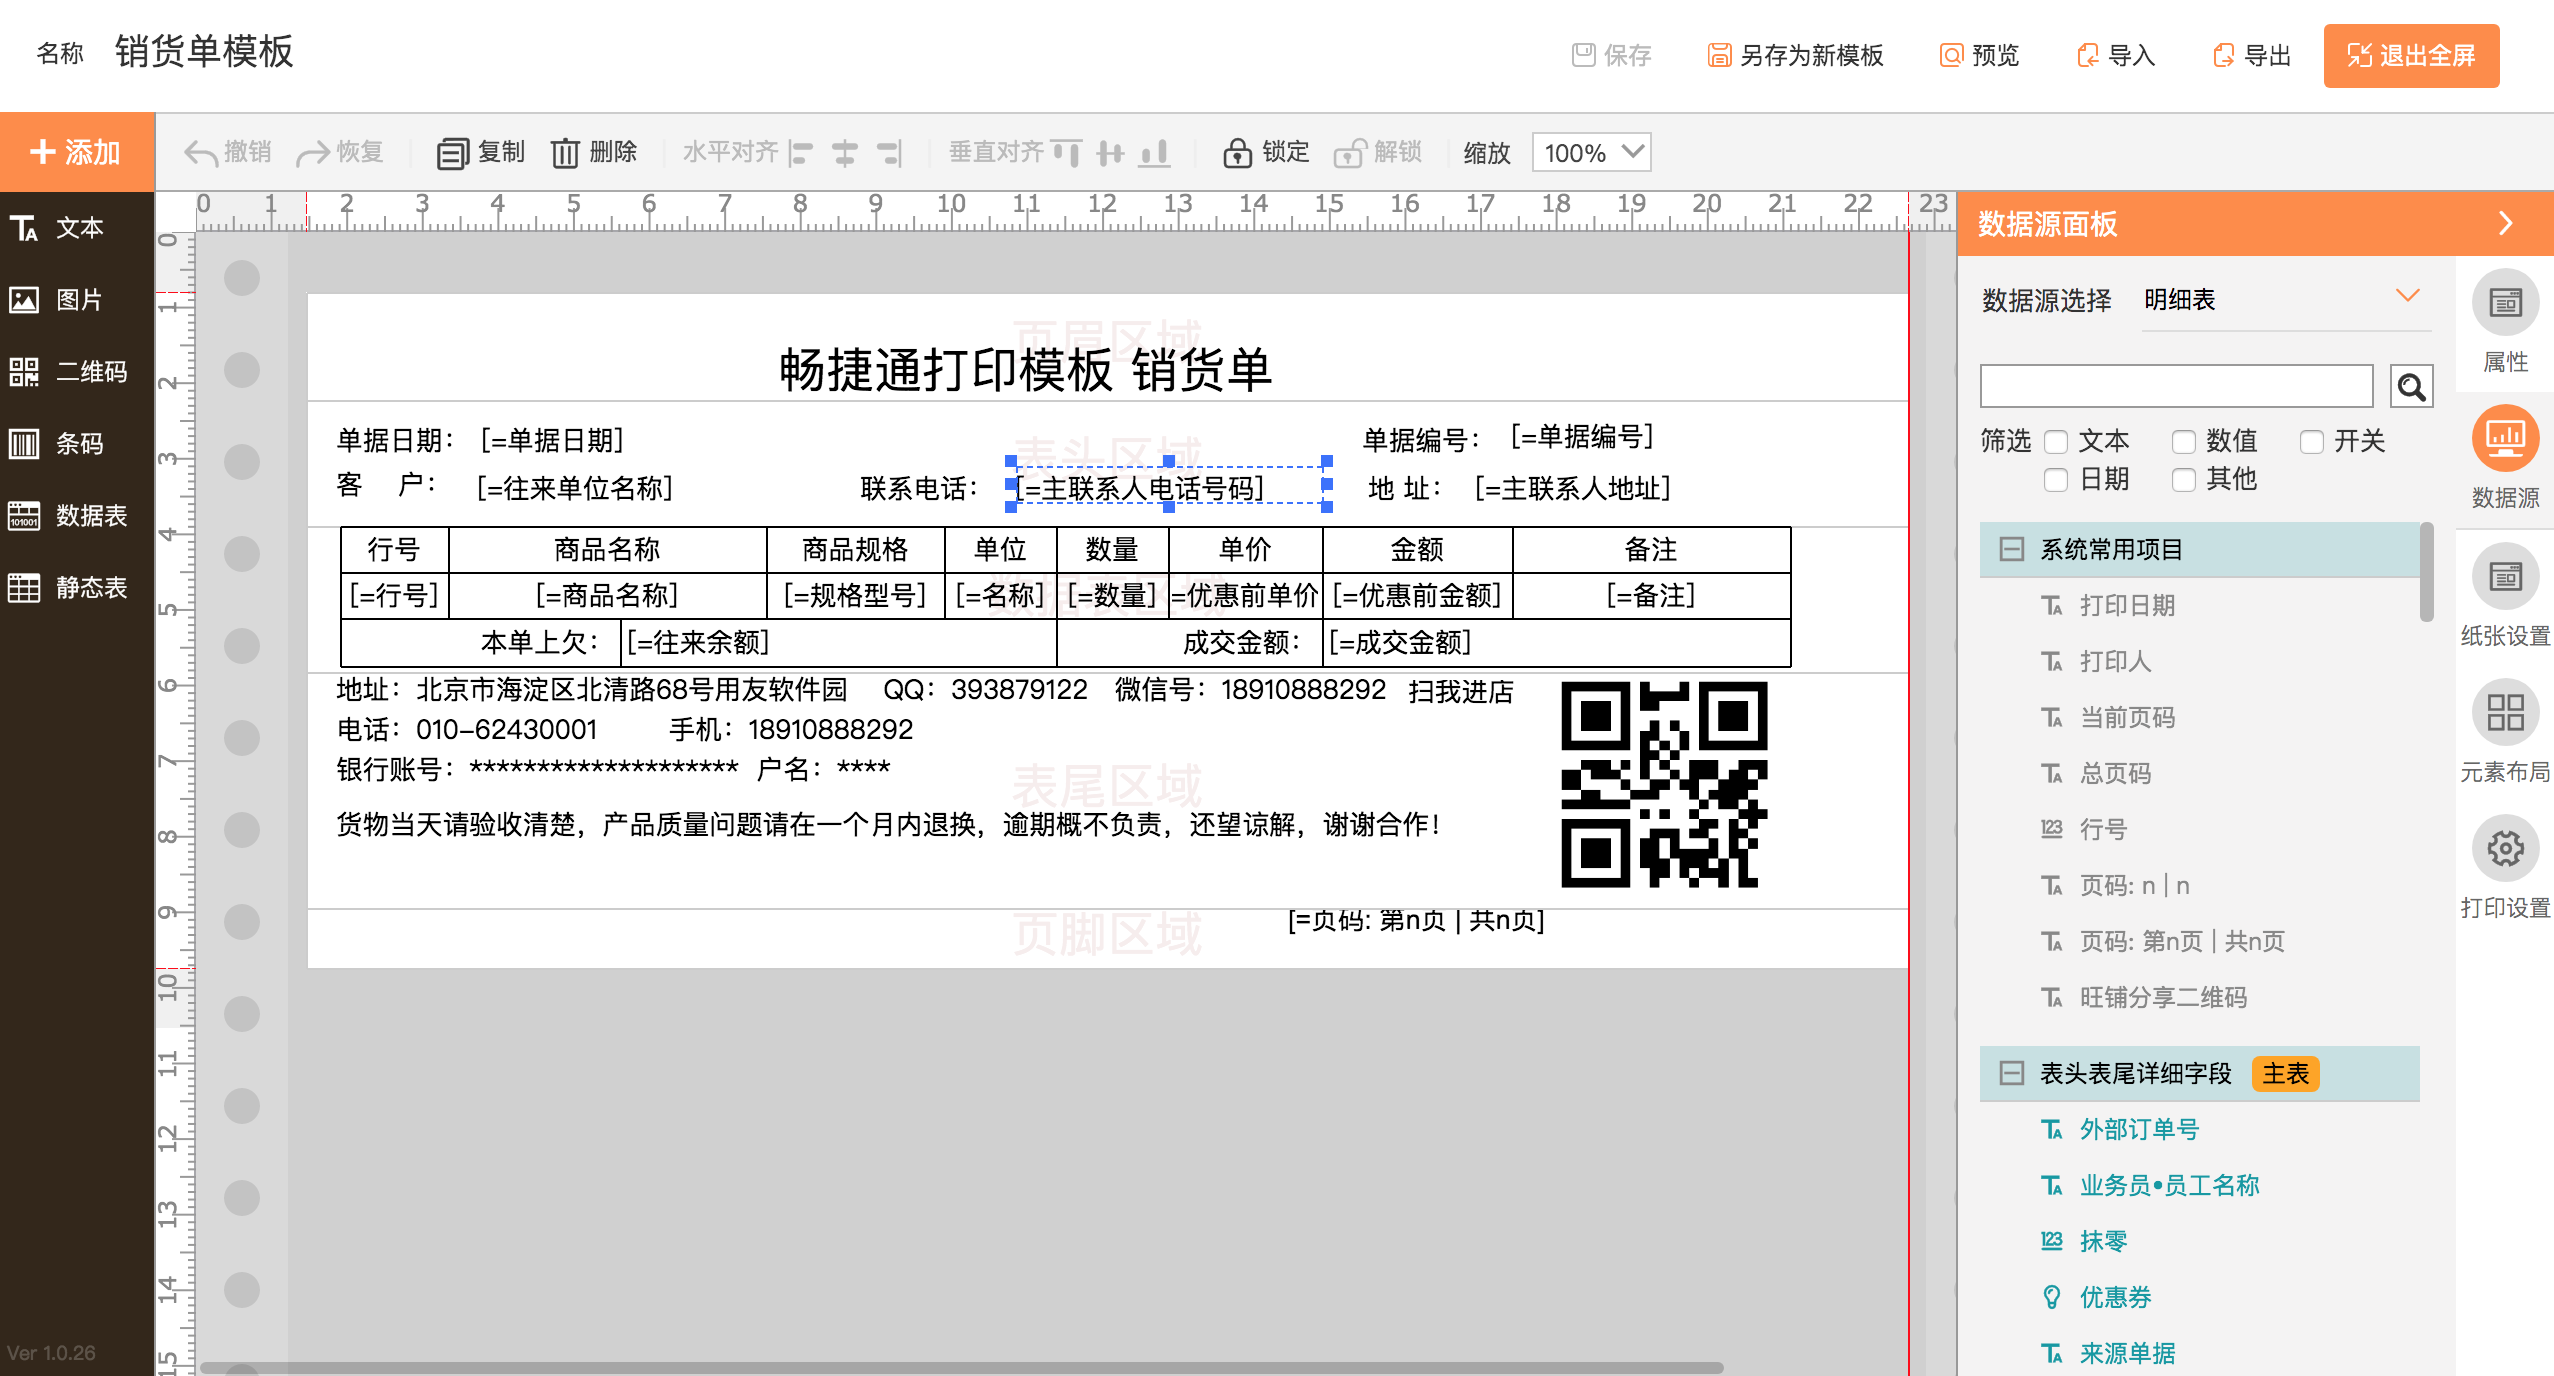Toggle 数值 filter checkbox
The width and height of the screenshot is (2554, 1376).
2186,444
